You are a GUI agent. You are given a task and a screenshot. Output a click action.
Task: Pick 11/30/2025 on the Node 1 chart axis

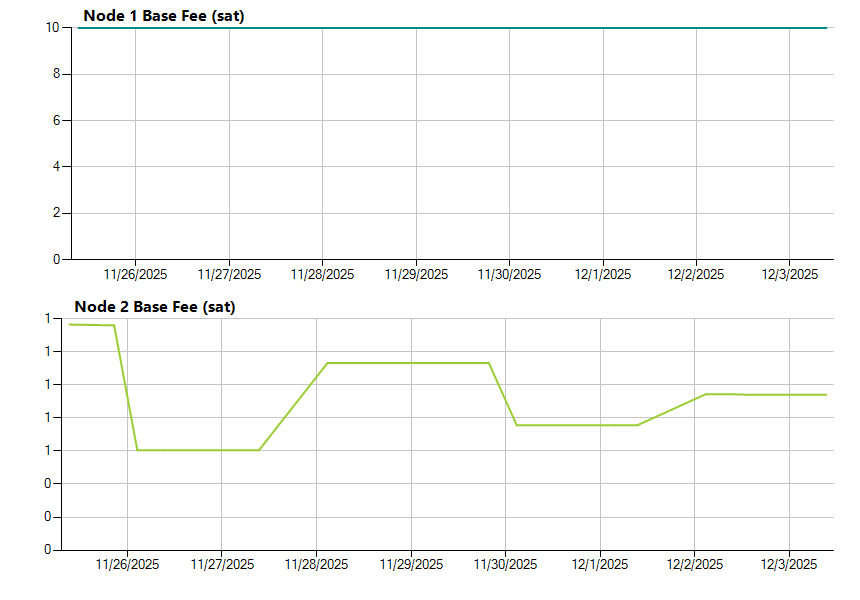509,274
